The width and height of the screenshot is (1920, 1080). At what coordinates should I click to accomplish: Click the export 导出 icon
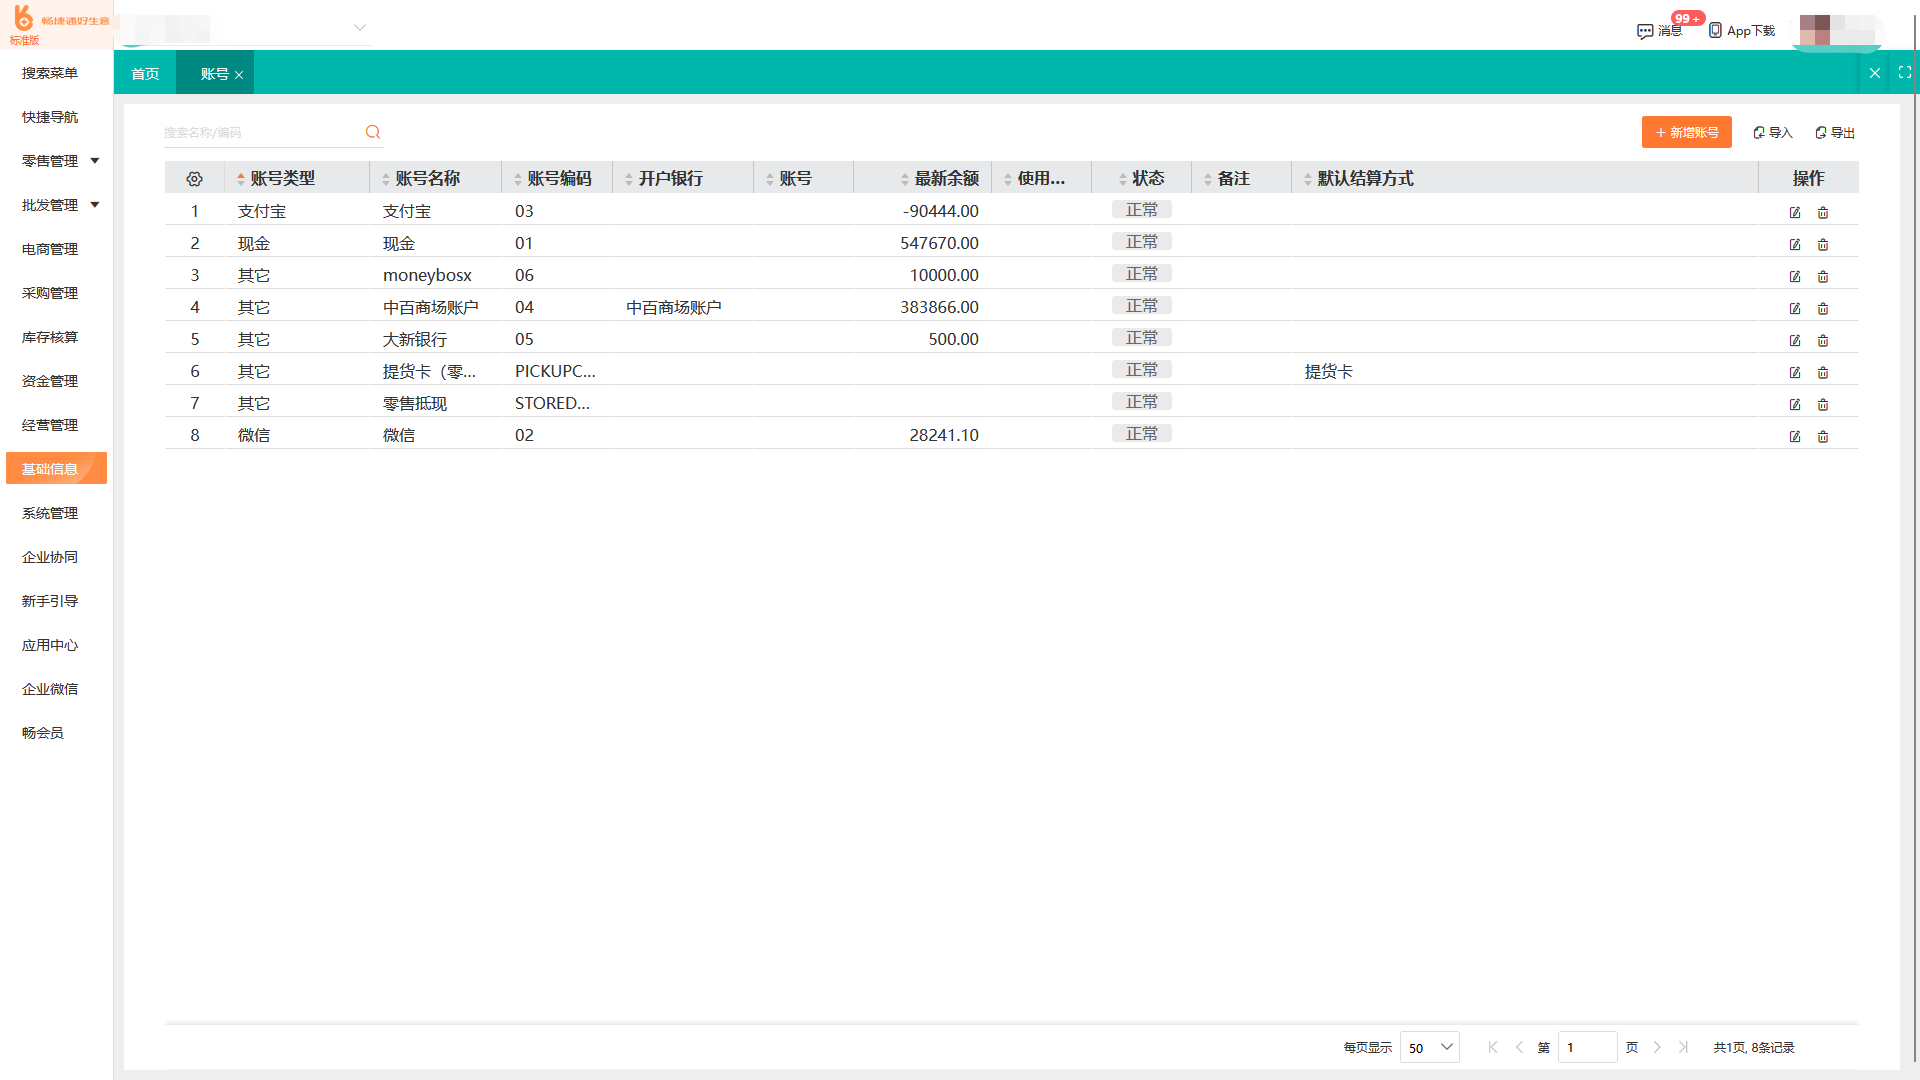1836,132
